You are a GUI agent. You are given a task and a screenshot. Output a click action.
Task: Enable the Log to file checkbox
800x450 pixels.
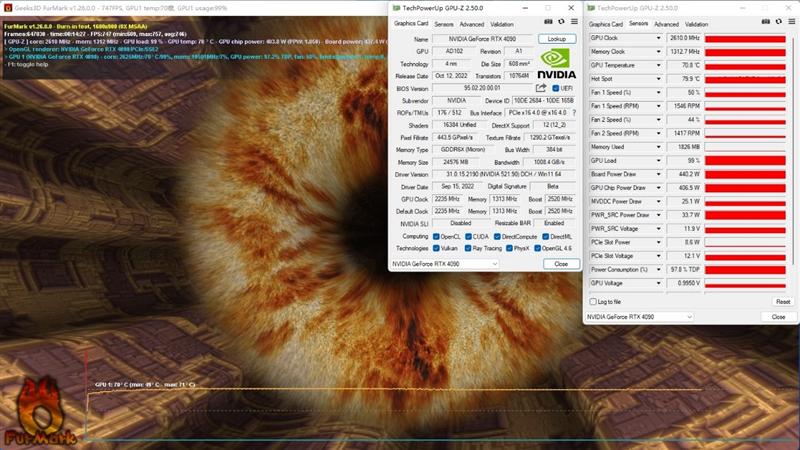(x=593, y=301)
